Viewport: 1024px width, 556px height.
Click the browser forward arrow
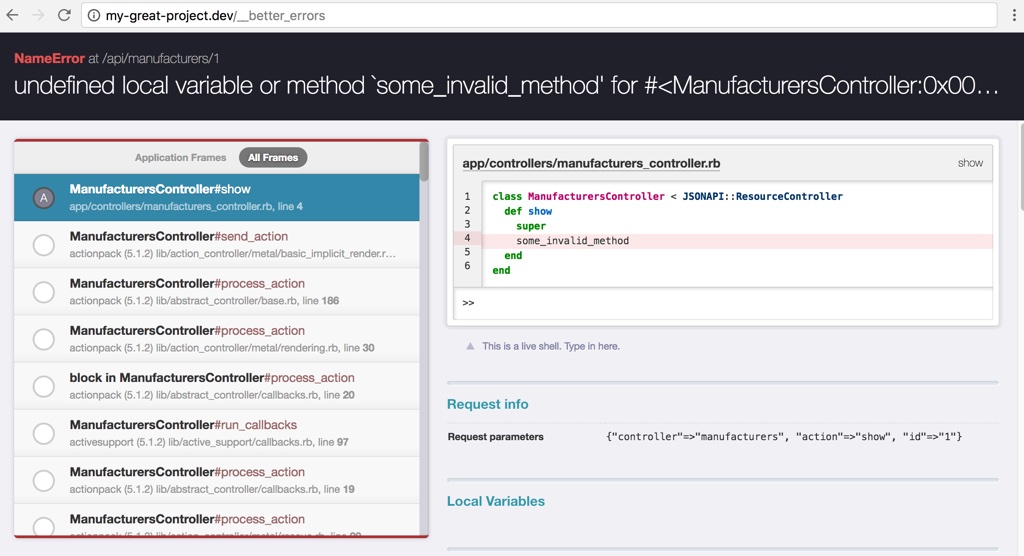pos(38,16)
